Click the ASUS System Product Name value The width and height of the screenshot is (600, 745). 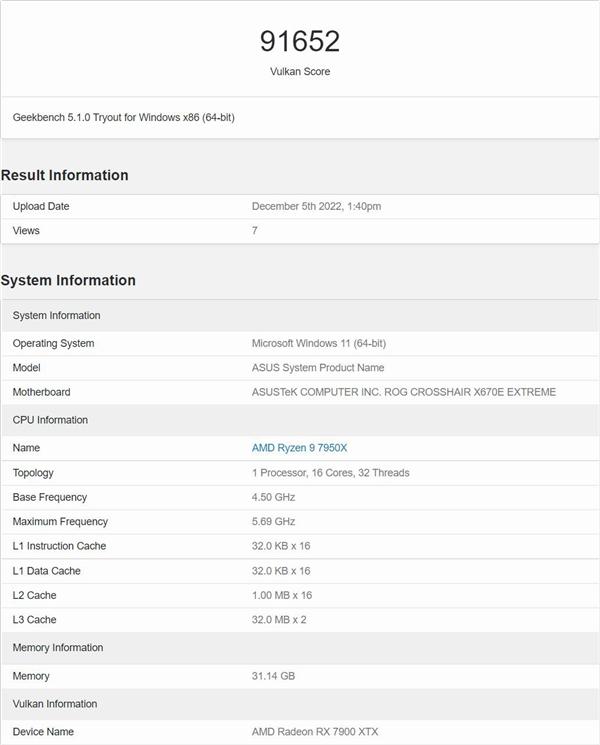(318, 367)
